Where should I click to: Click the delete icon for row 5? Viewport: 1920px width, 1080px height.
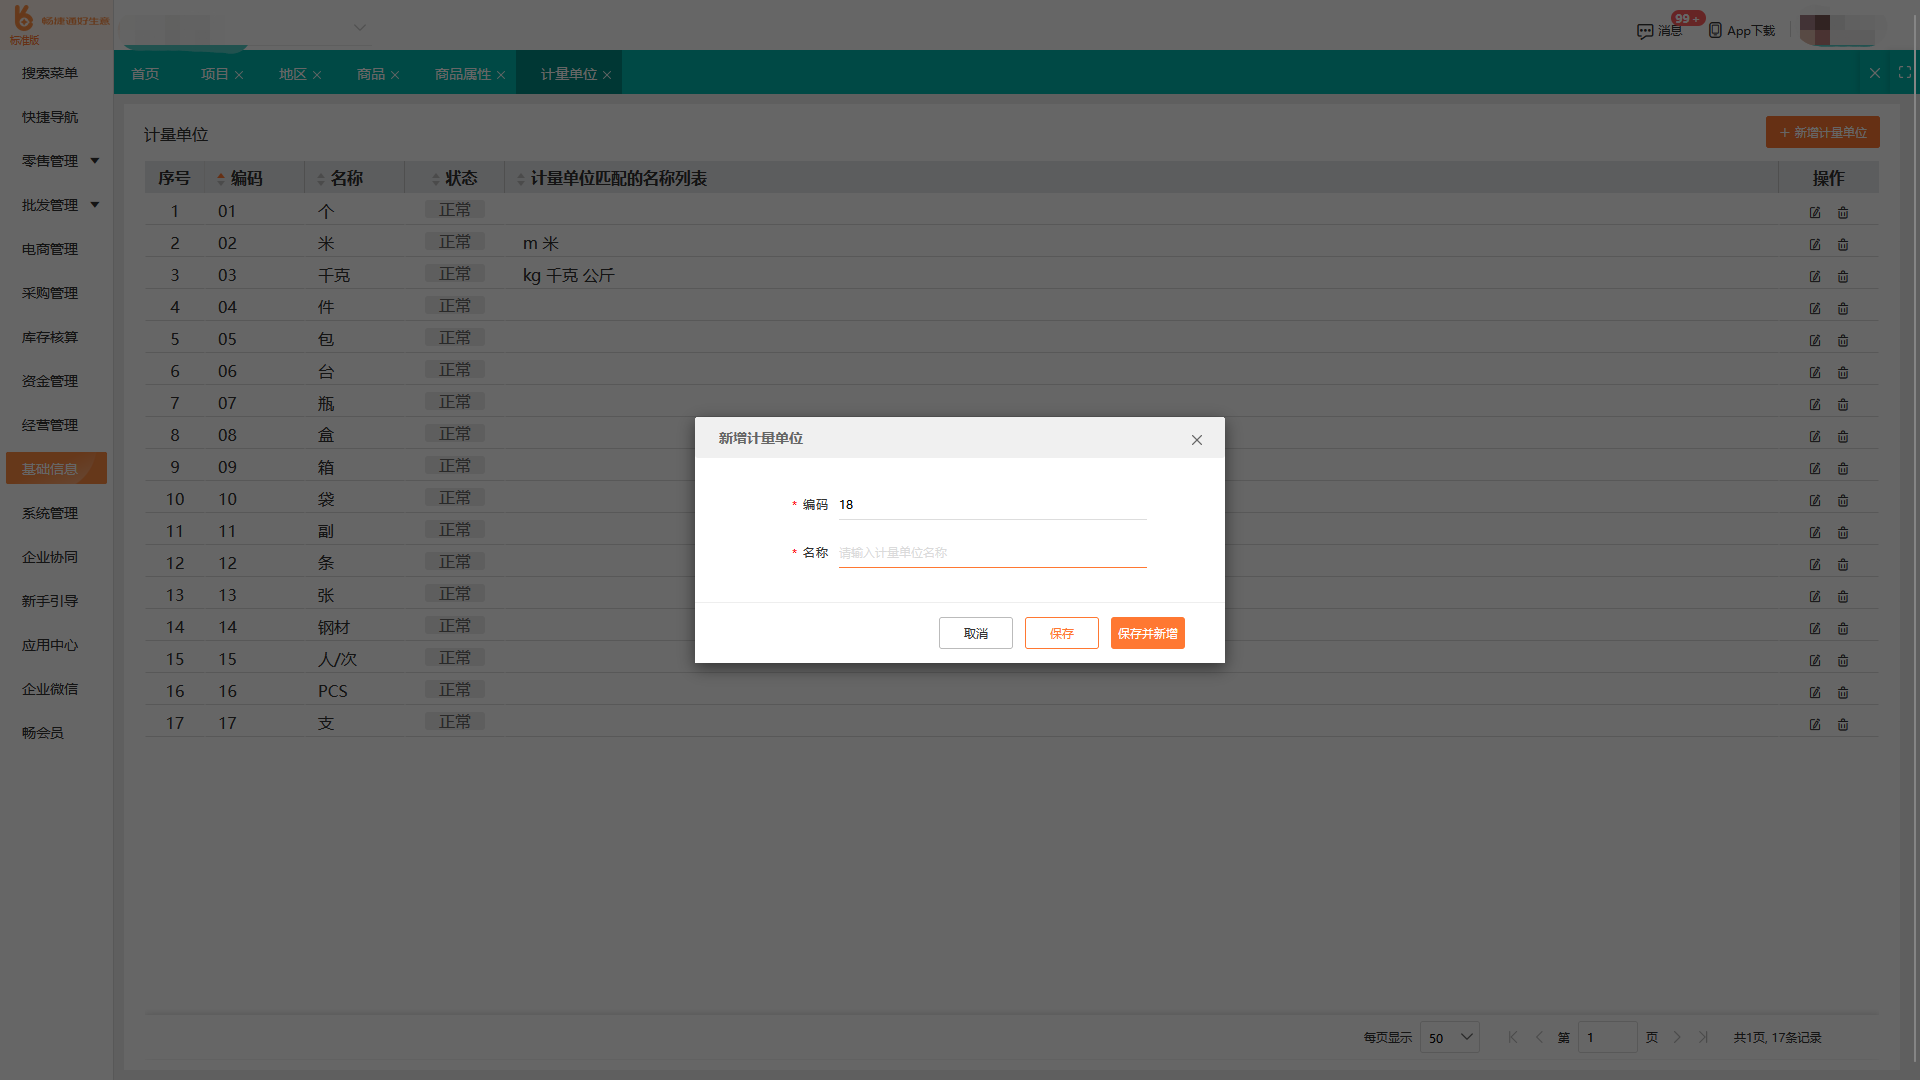coord(1844,339)
